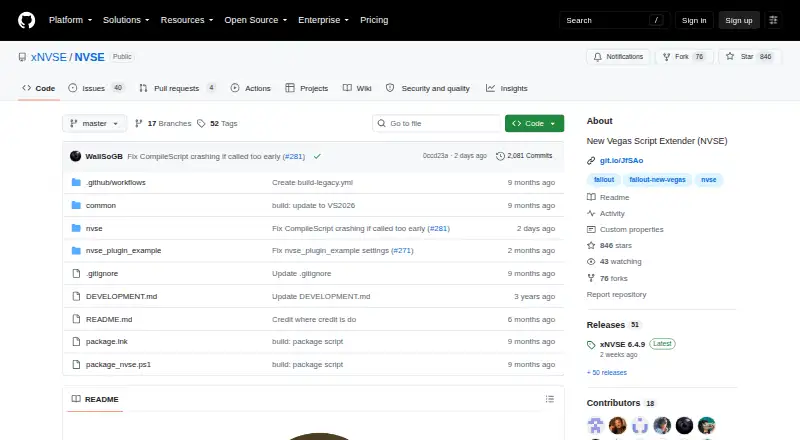Image resolution: width=800 pixels, height=440 pixels.
Task: Expand the Resources menu
Action: click(187, 20)
